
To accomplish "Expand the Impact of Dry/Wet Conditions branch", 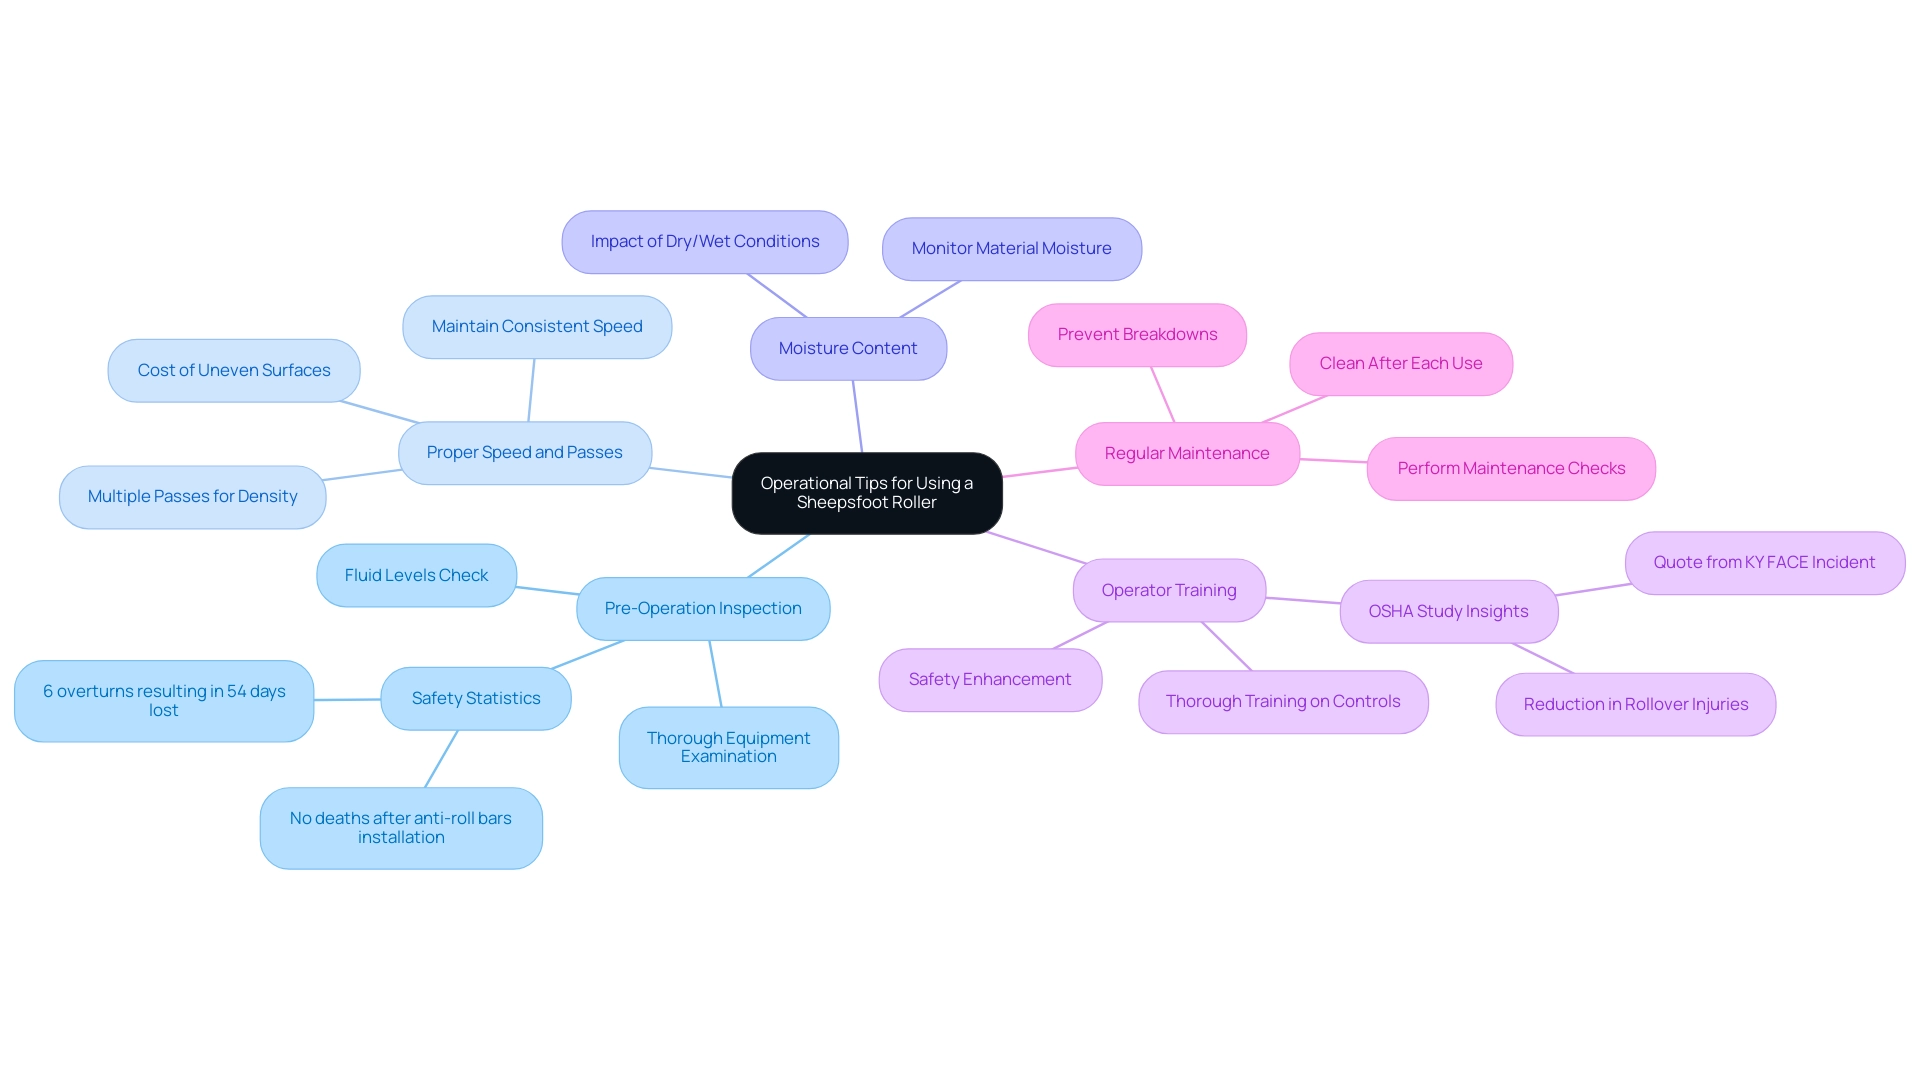I will pos(703,240).
